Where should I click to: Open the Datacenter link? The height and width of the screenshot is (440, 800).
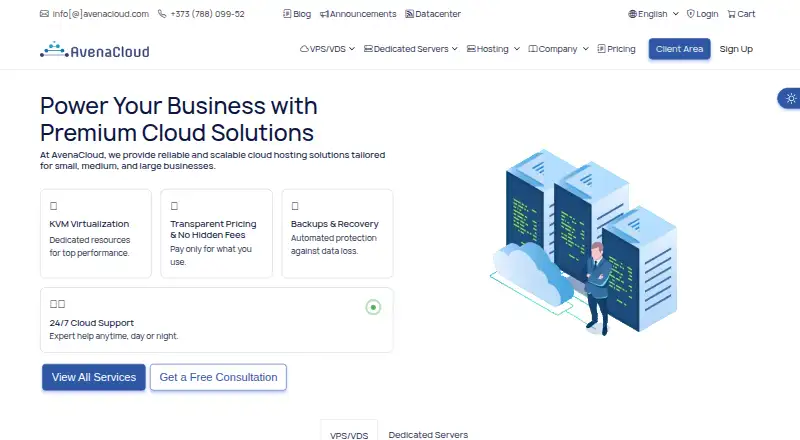pos(433,14)
